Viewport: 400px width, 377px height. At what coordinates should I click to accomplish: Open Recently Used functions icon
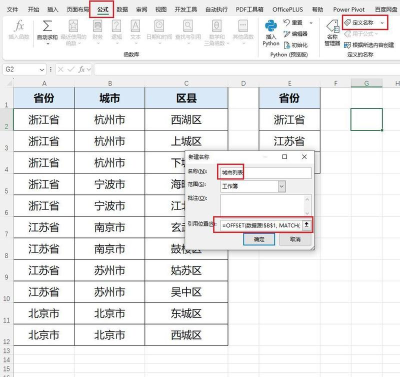click(x=73, y=26)
